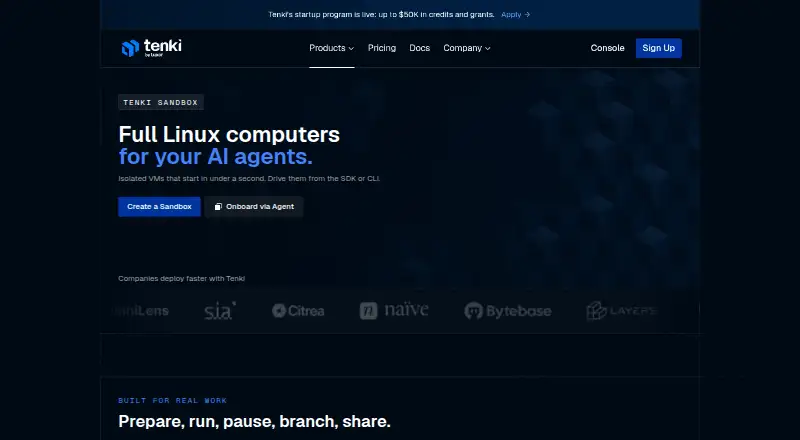Viewport: 800px width, 440px height.
Task: Click the copy icon in Onboard via Agent
Action: click(218, 207)
